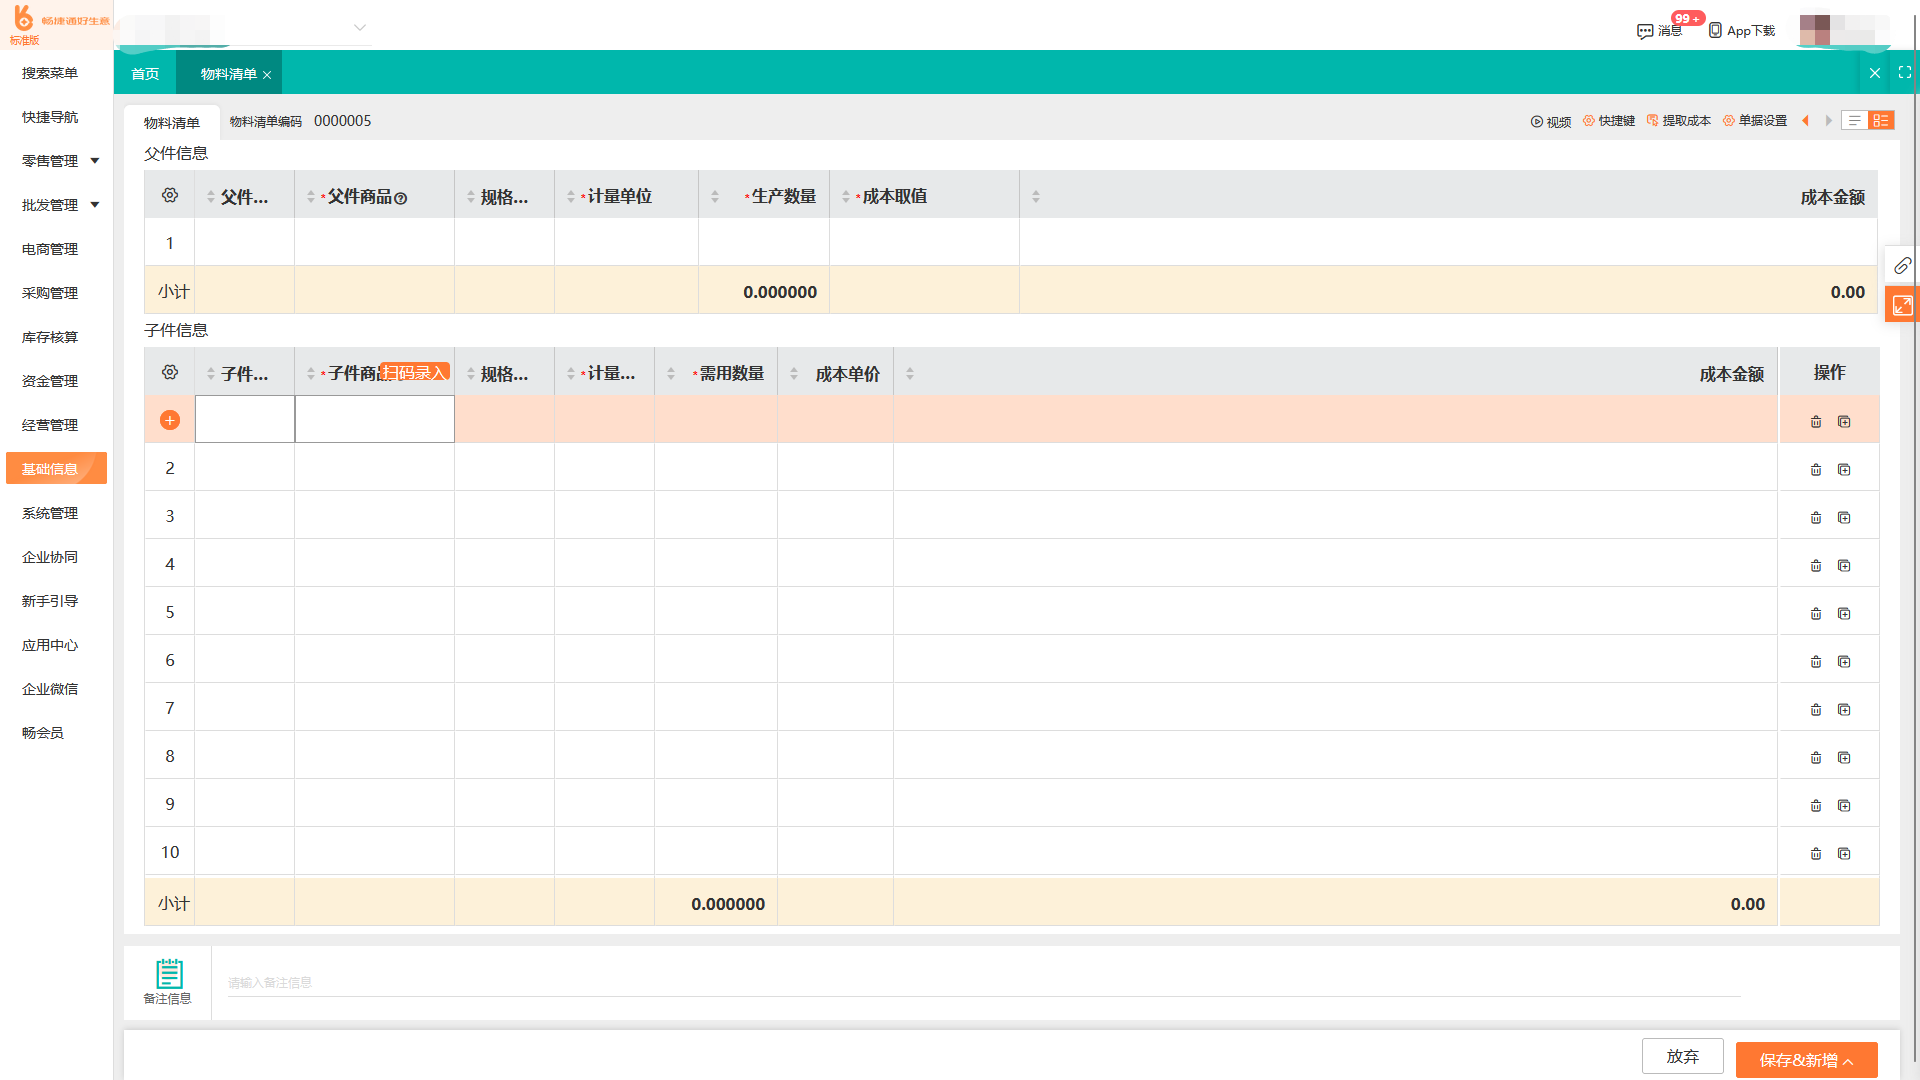
Task: Click 放弃 discard button
Action: (x=1684, y=1055)
